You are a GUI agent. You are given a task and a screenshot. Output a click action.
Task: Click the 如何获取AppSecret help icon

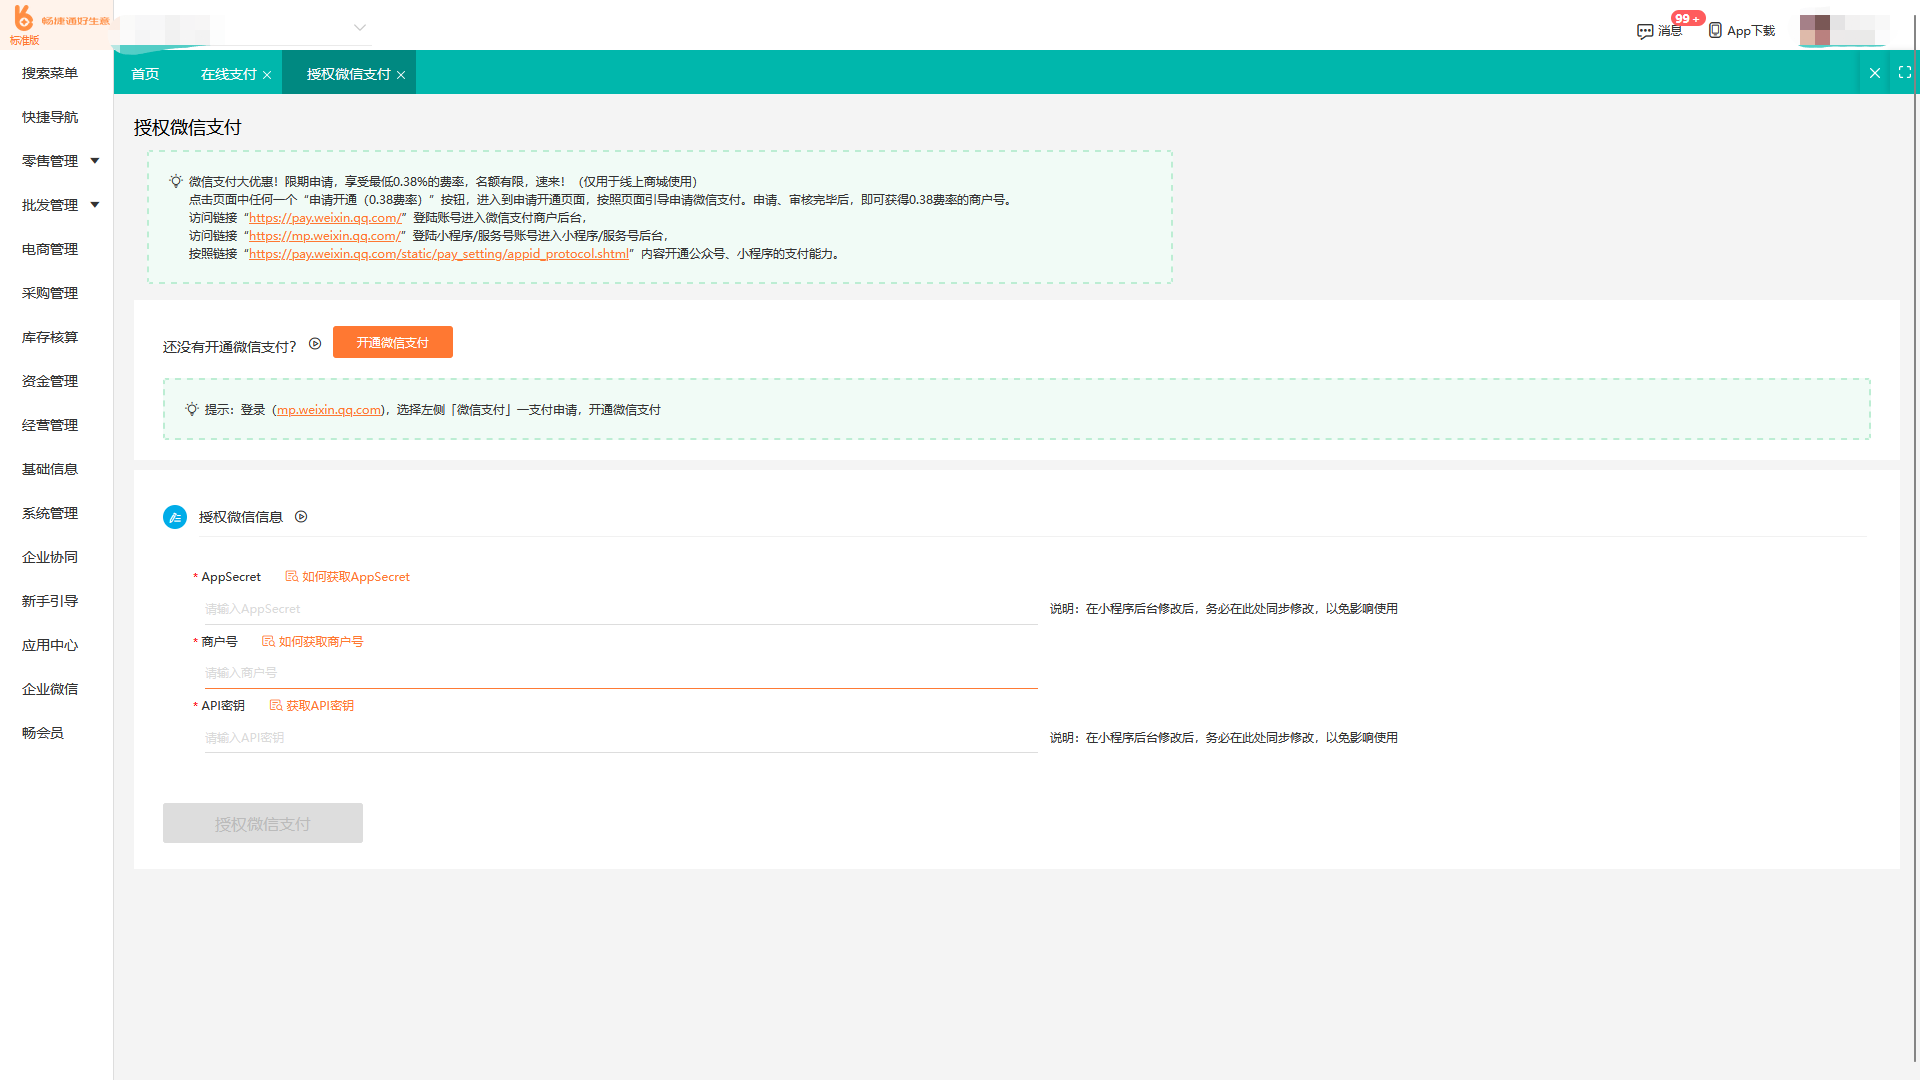click(290, 576)
